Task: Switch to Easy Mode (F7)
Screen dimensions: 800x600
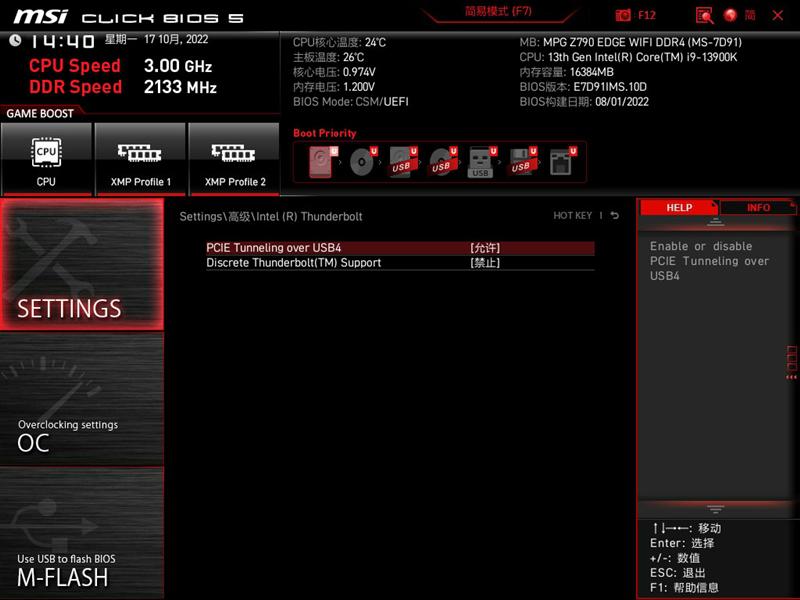Action: (x=498, y=12)
